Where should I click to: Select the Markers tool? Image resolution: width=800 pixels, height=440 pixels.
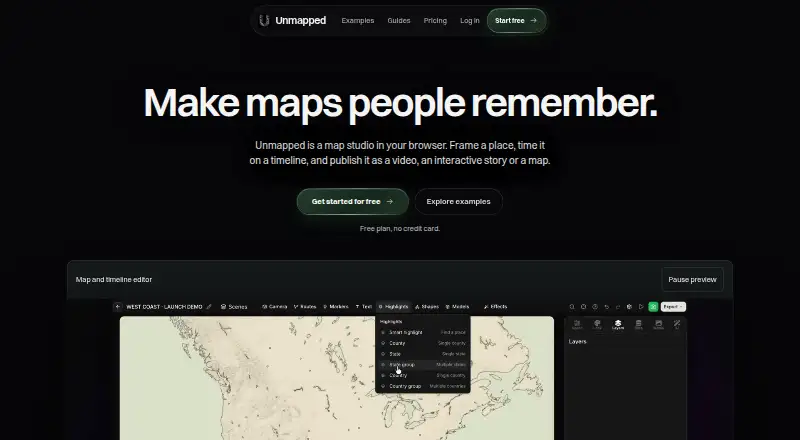click(x=336, y=307)
